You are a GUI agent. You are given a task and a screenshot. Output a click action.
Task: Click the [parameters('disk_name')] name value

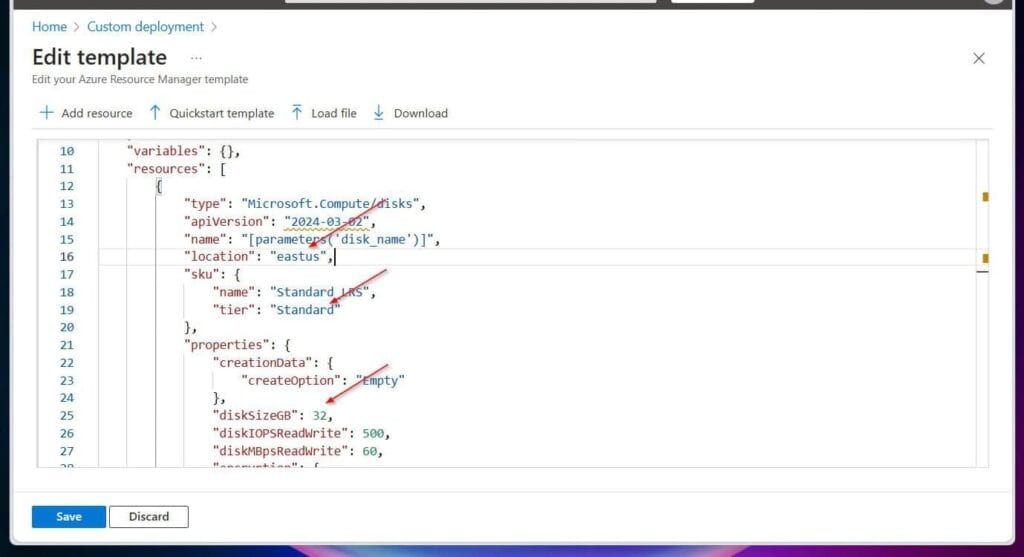point(337,240)
